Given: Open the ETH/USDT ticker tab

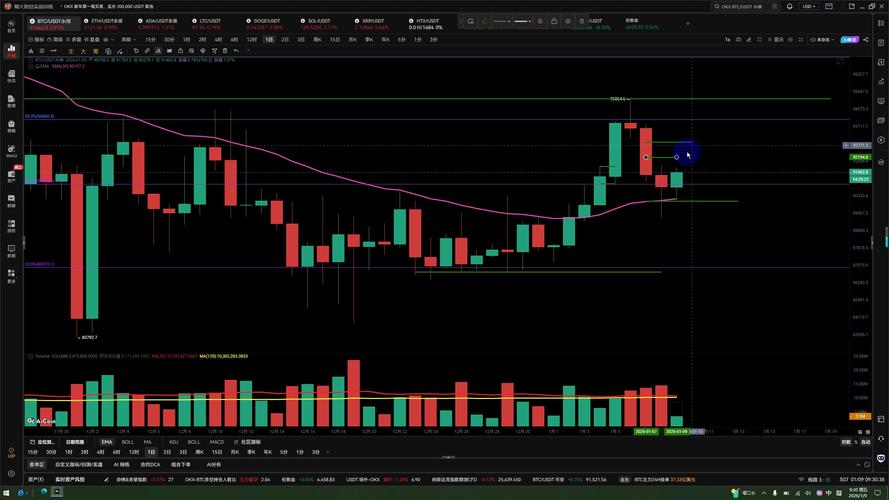Looking at the screenshot, I should (100, 20).
